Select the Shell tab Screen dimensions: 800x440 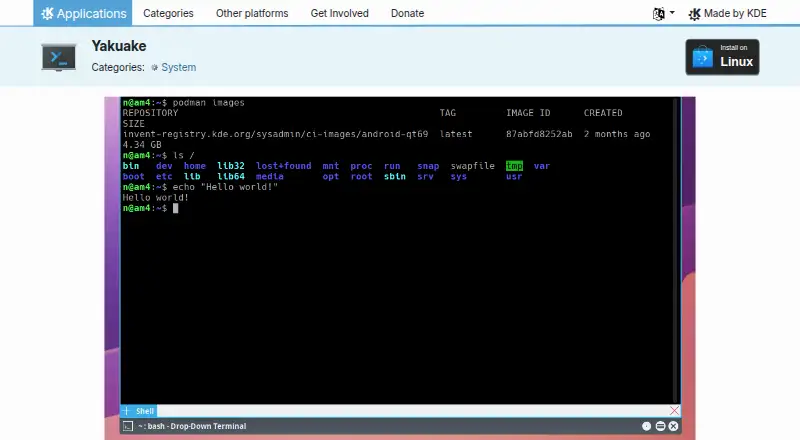[x=145, y=411]
